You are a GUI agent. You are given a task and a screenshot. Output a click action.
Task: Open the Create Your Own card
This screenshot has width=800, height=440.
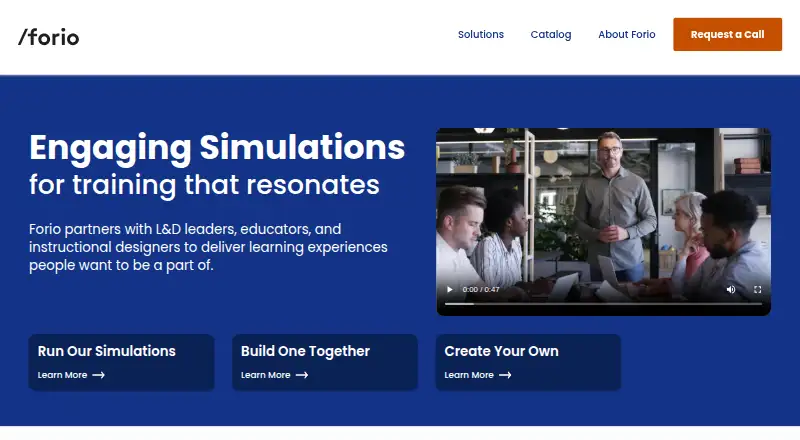coord(528,362)
